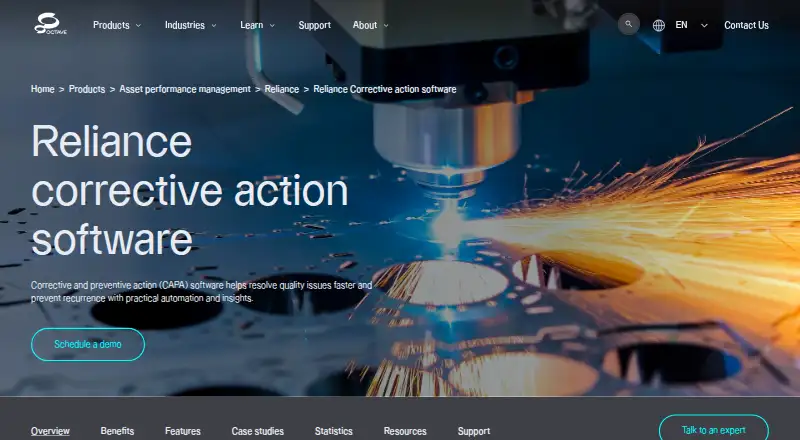Go to Home breadcrumb
Screen dimensions: 800x440
tap(42, 89)
